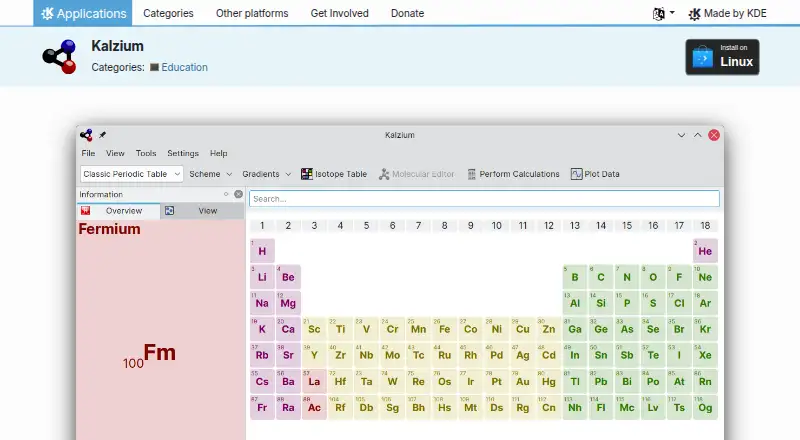Open the View menu
The height and width of the screenshot is (440, 800).
(x=115, y=153)
